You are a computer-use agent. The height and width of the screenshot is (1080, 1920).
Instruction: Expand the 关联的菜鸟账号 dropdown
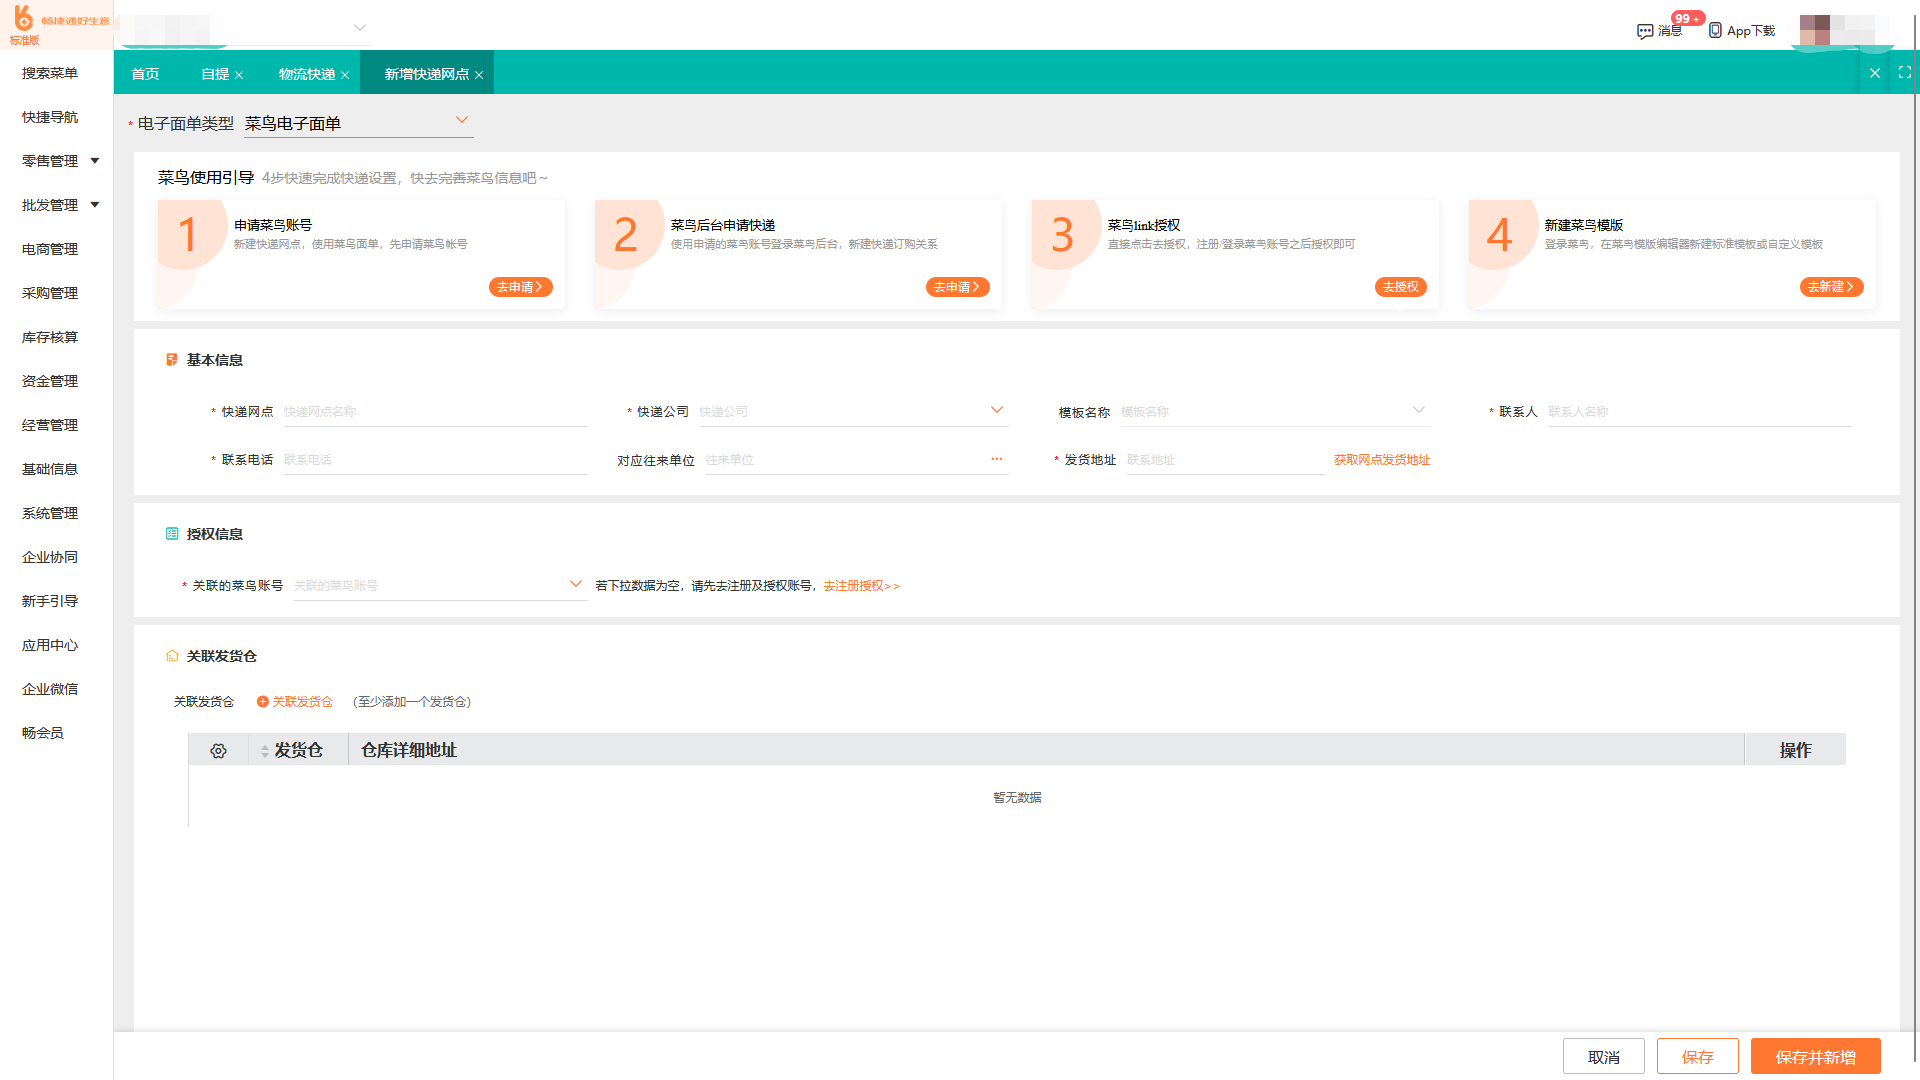tap(574, 584)
